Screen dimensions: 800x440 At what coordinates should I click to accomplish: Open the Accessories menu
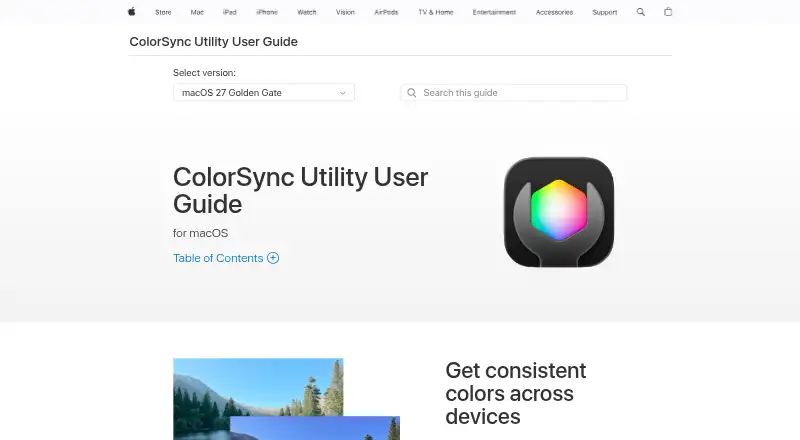pos(554,12)
